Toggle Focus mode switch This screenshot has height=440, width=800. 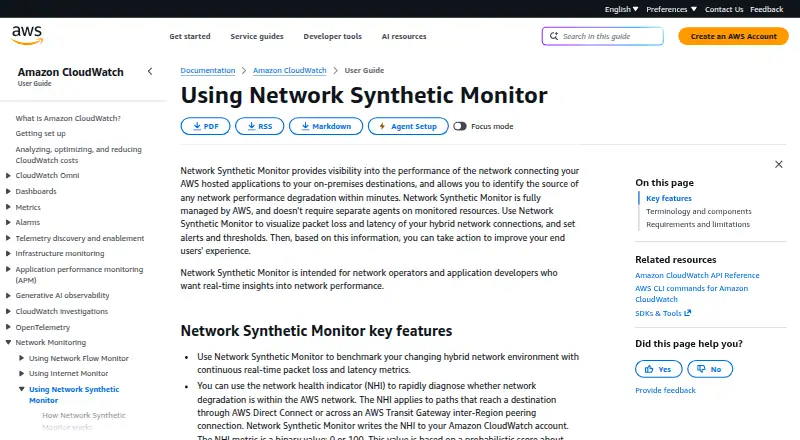(460, 126)
